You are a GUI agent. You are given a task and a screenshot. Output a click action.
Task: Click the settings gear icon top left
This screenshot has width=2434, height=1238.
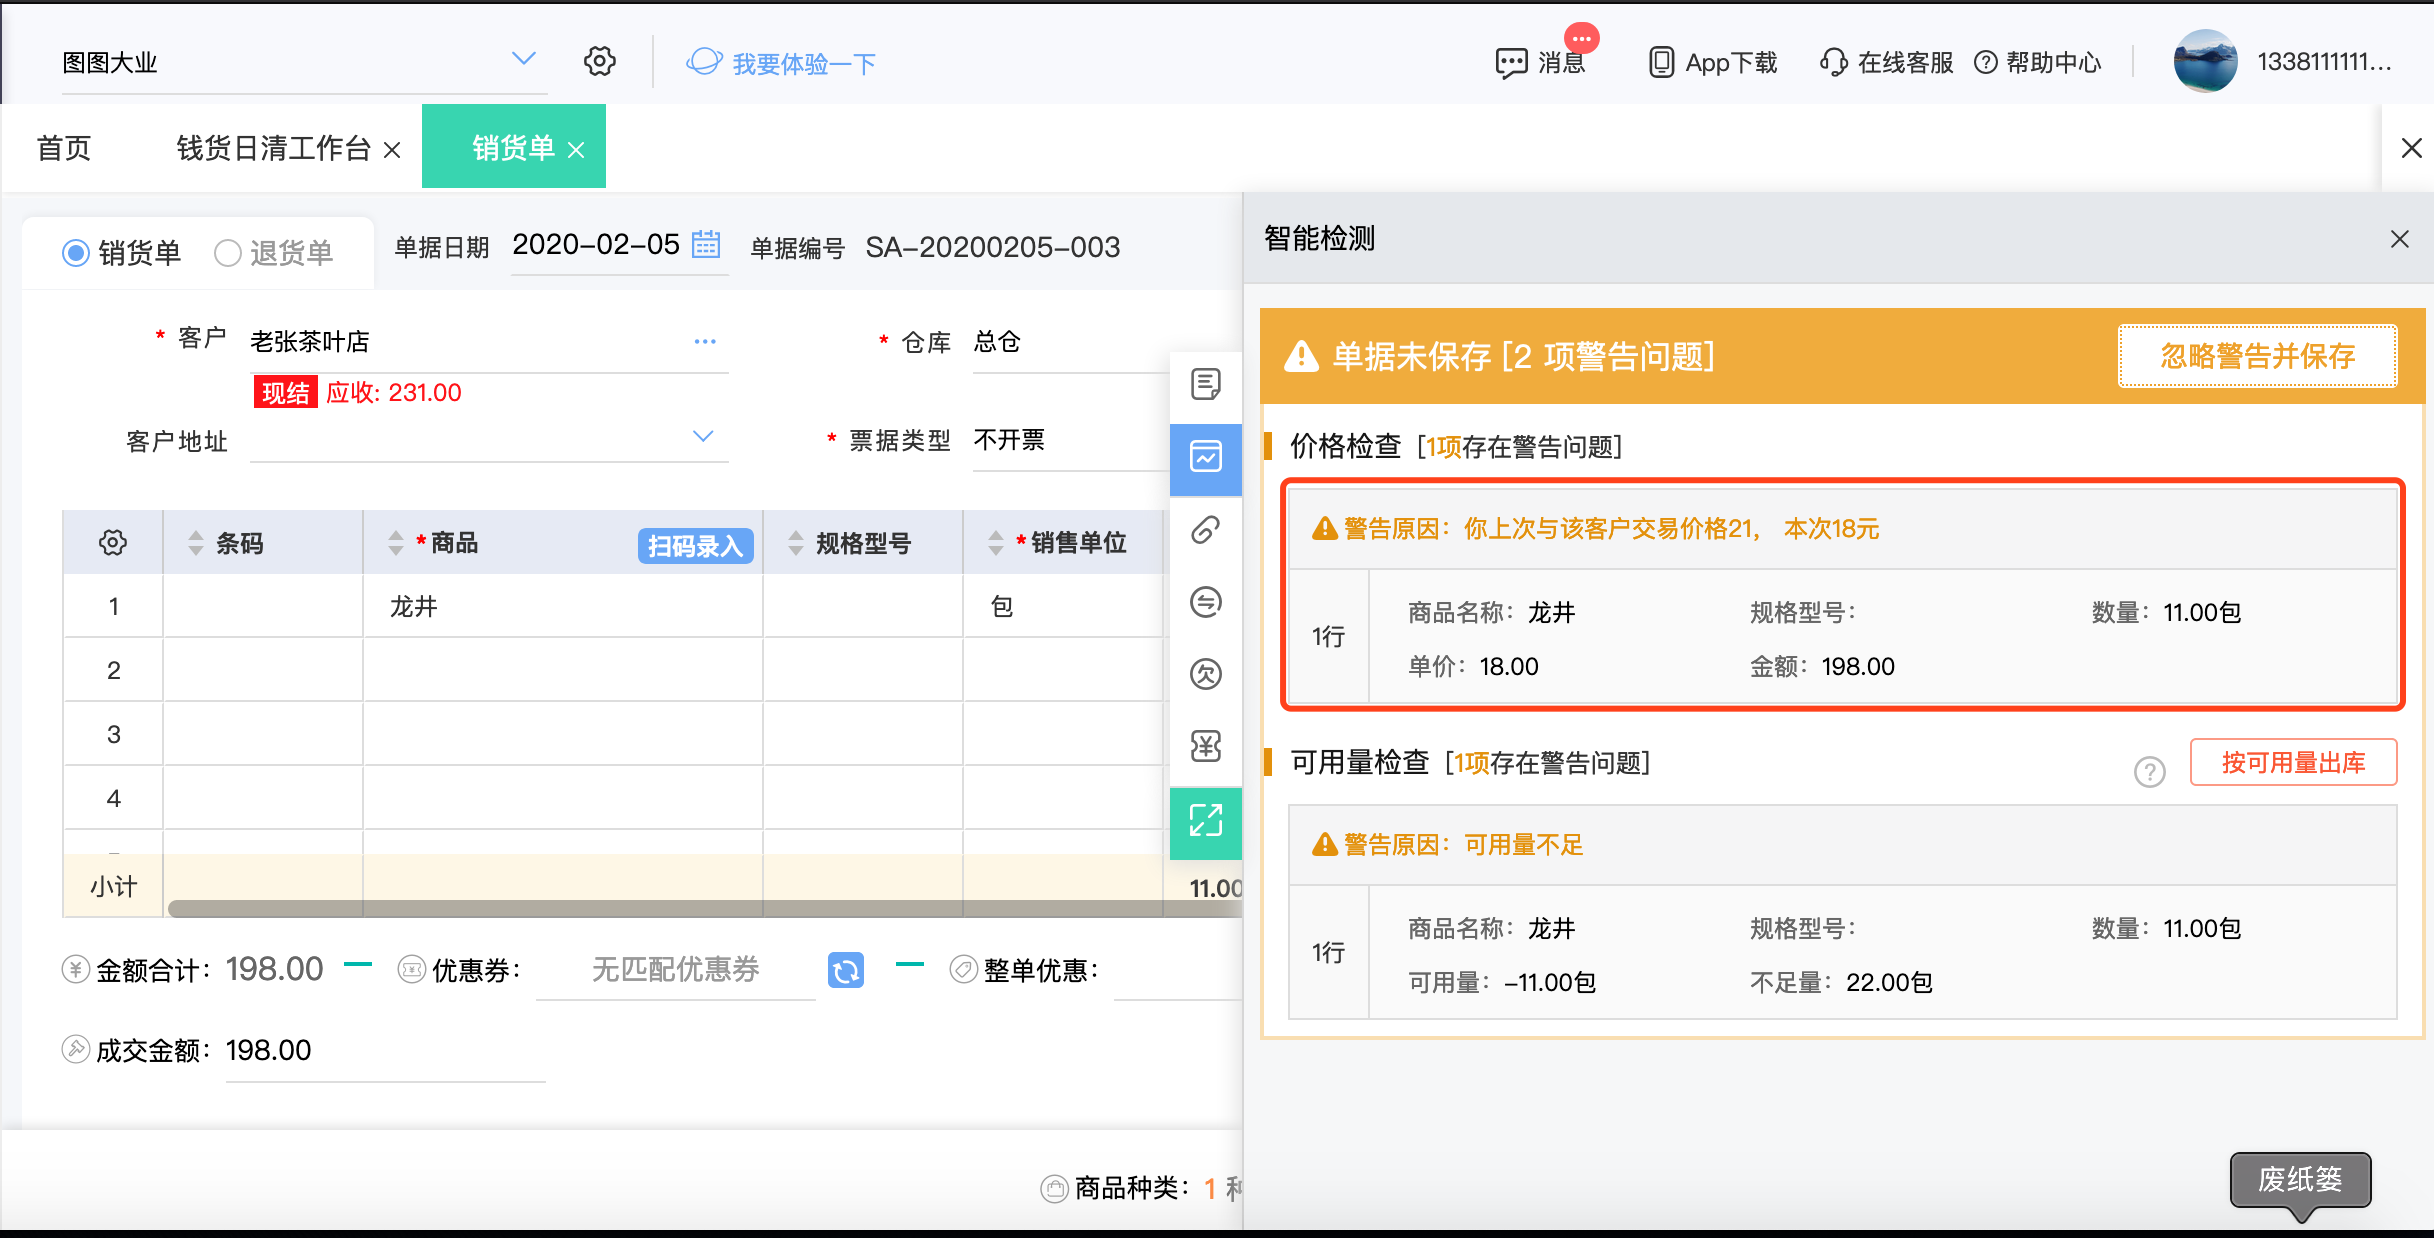(600, 60)
